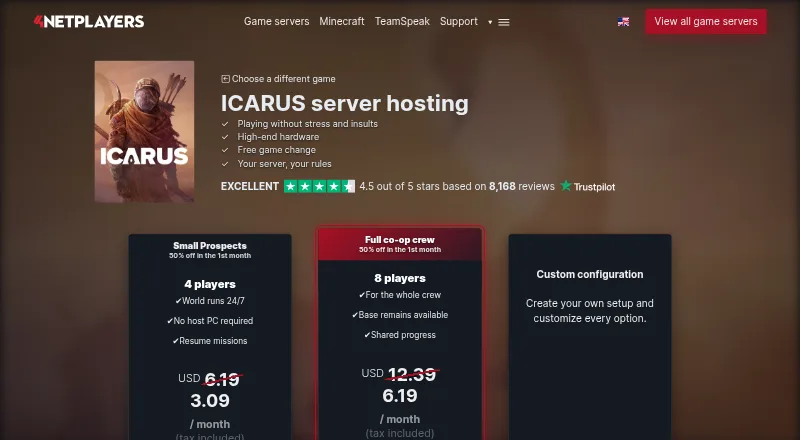Select the Full co-op crew plan header
This screenshot has height=440, width=800.
coord(399,244)
